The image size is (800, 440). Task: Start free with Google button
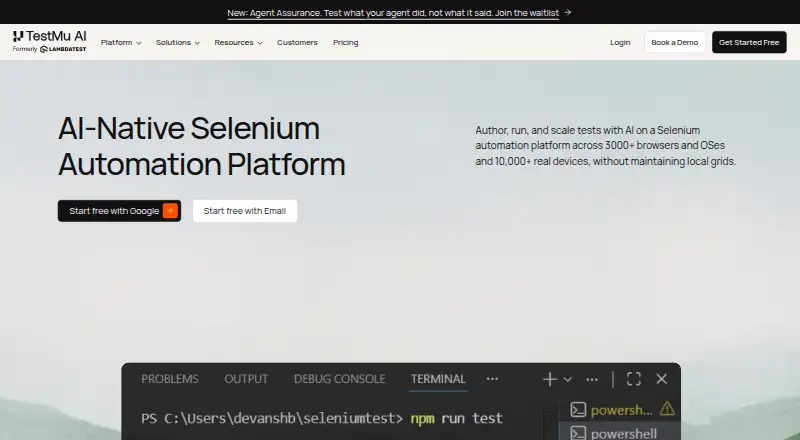coord(119,211)
